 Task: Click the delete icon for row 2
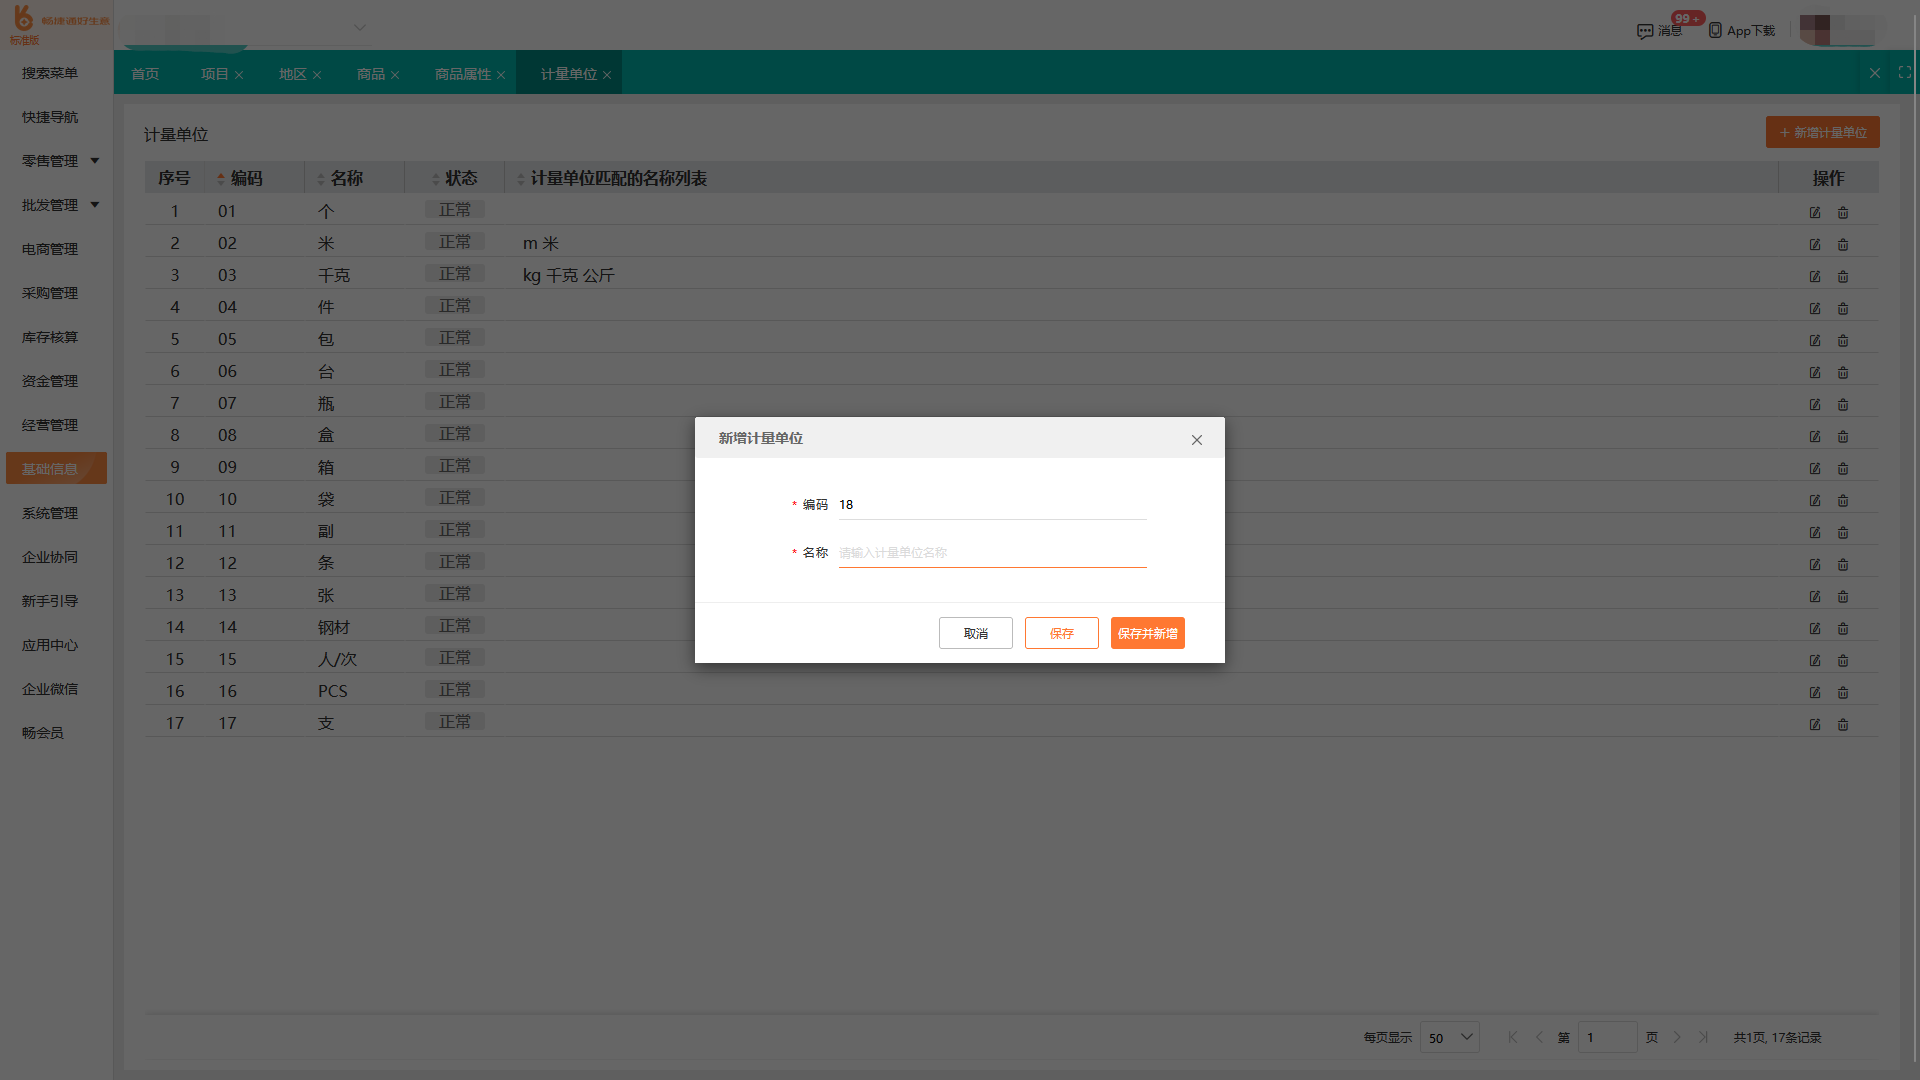(x=1842, y=244)
